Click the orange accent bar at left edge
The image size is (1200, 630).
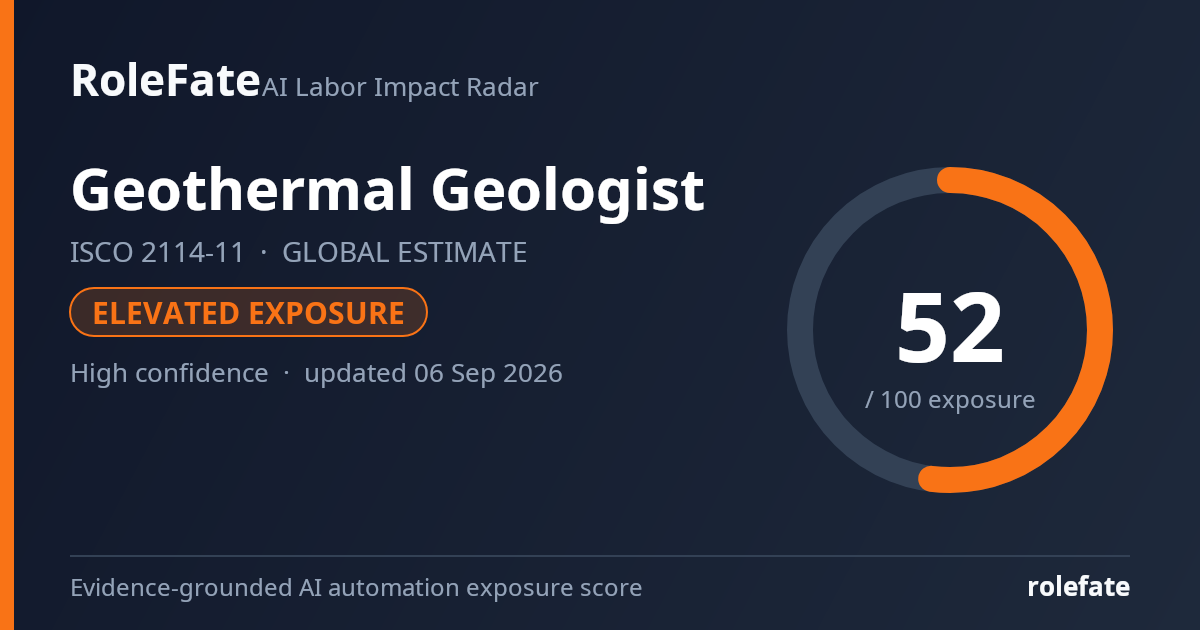pos(6,315)
